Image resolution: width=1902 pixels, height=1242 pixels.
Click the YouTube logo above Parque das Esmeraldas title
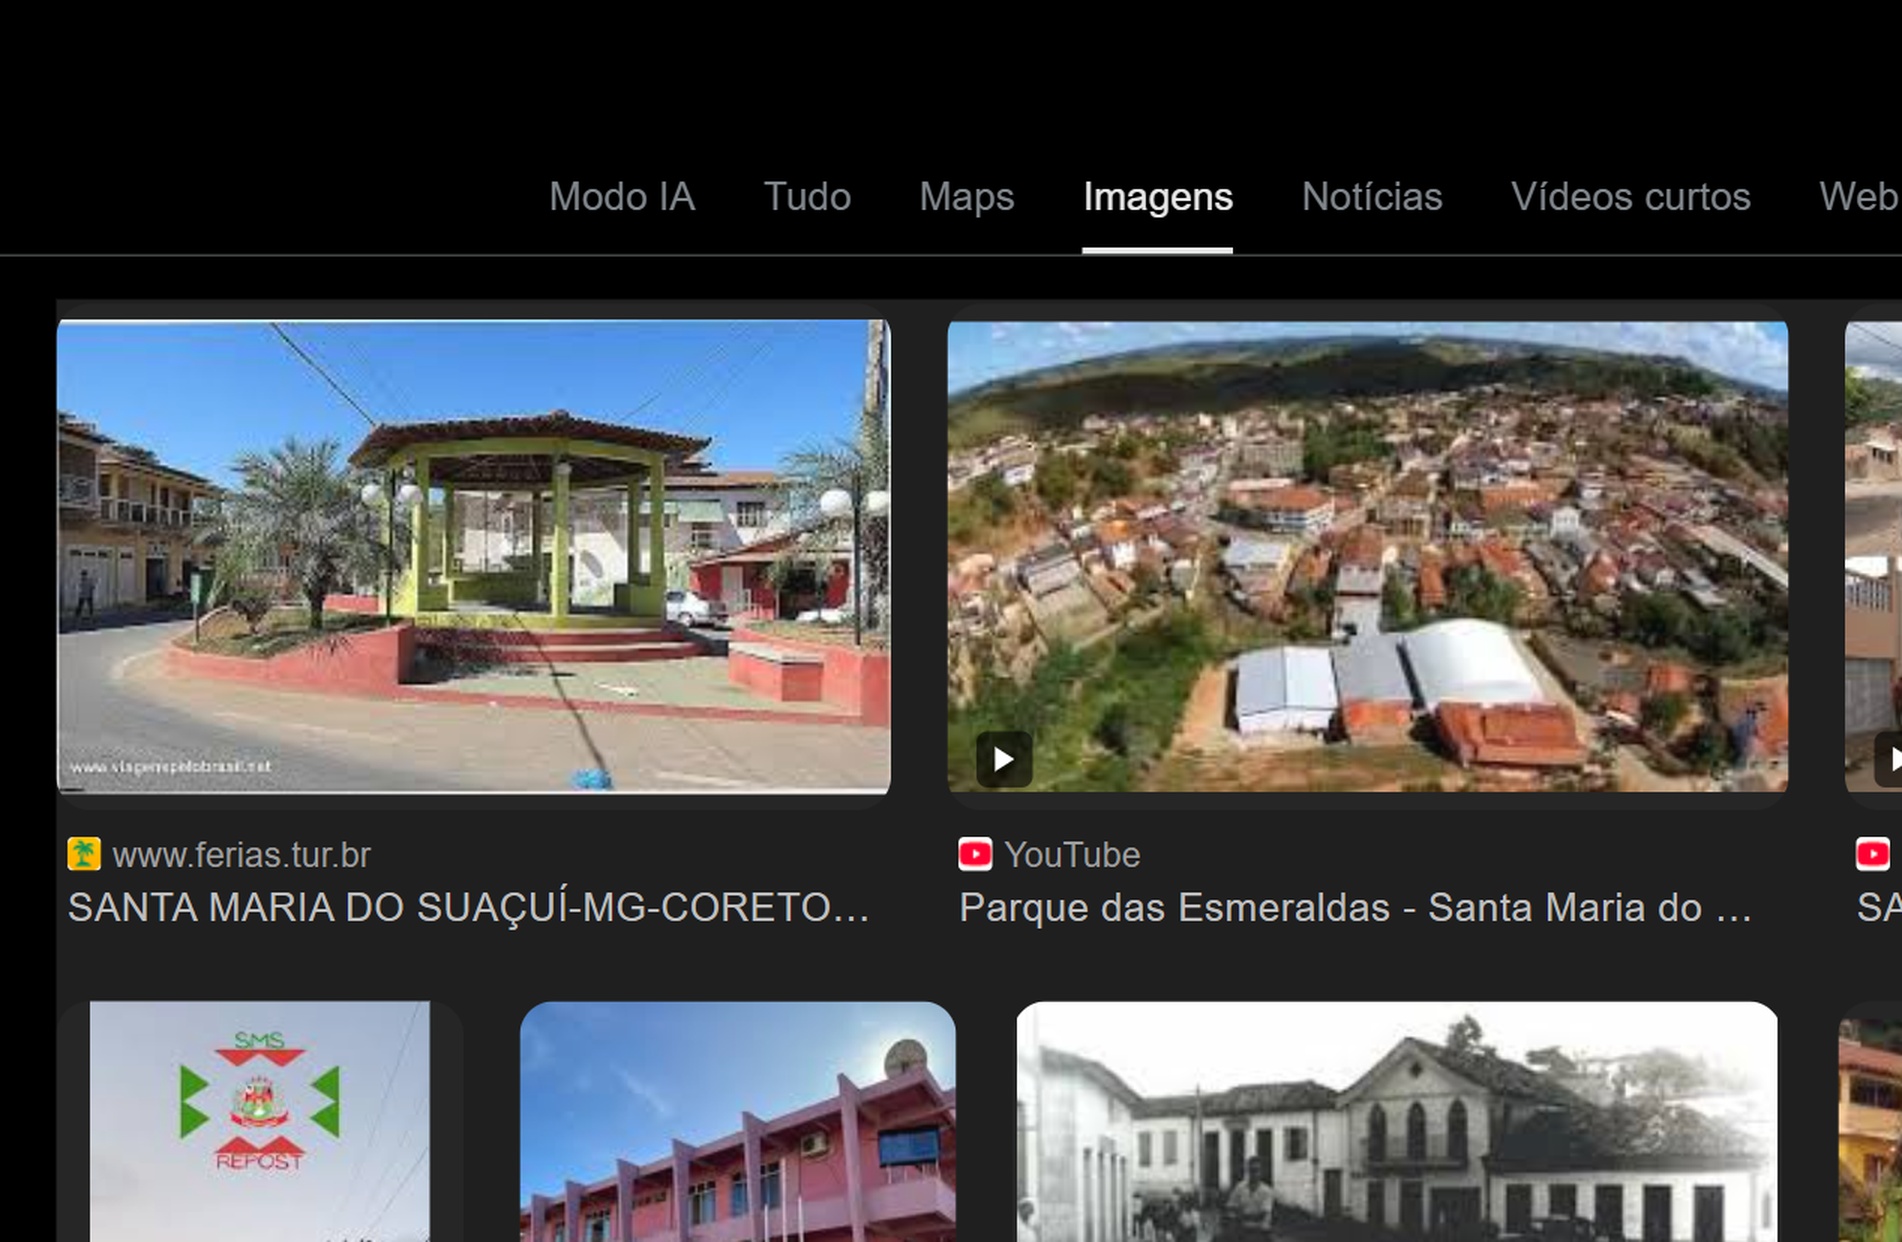[x=975, y=855]
